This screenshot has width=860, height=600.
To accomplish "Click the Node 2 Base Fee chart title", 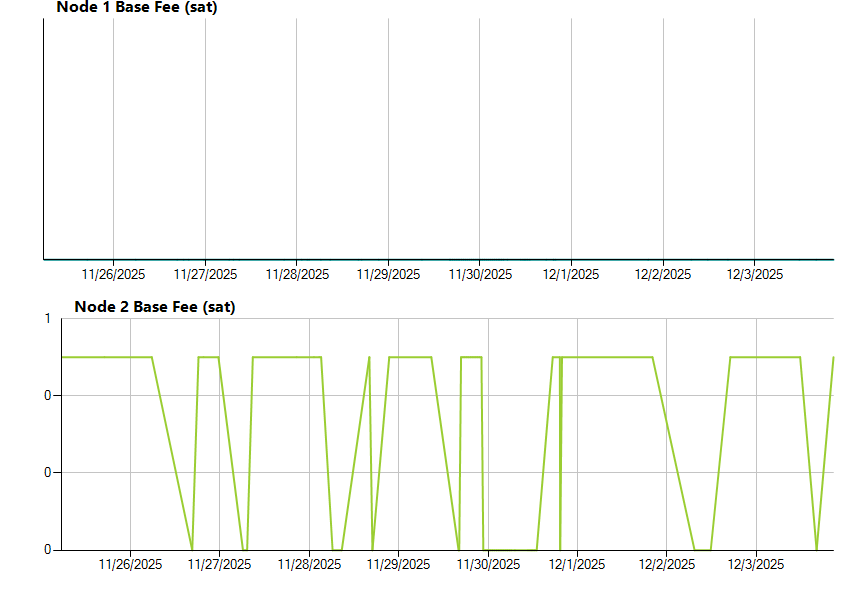I will tap(155, 307).
